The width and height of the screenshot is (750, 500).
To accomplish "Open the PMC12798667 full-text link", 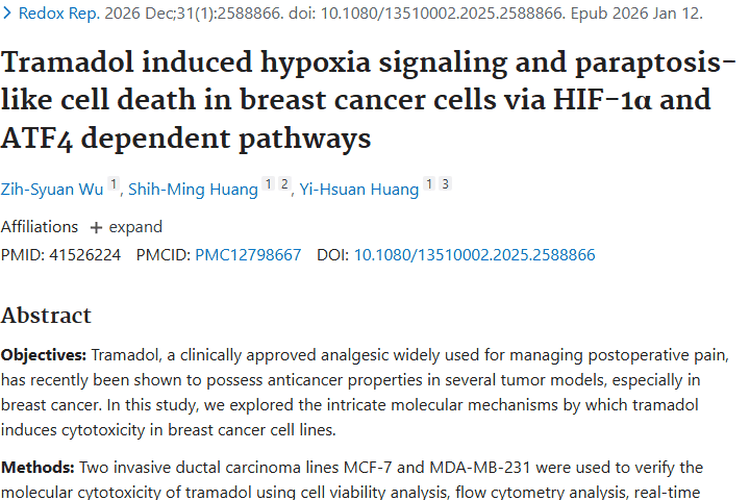I will [248, 255].
